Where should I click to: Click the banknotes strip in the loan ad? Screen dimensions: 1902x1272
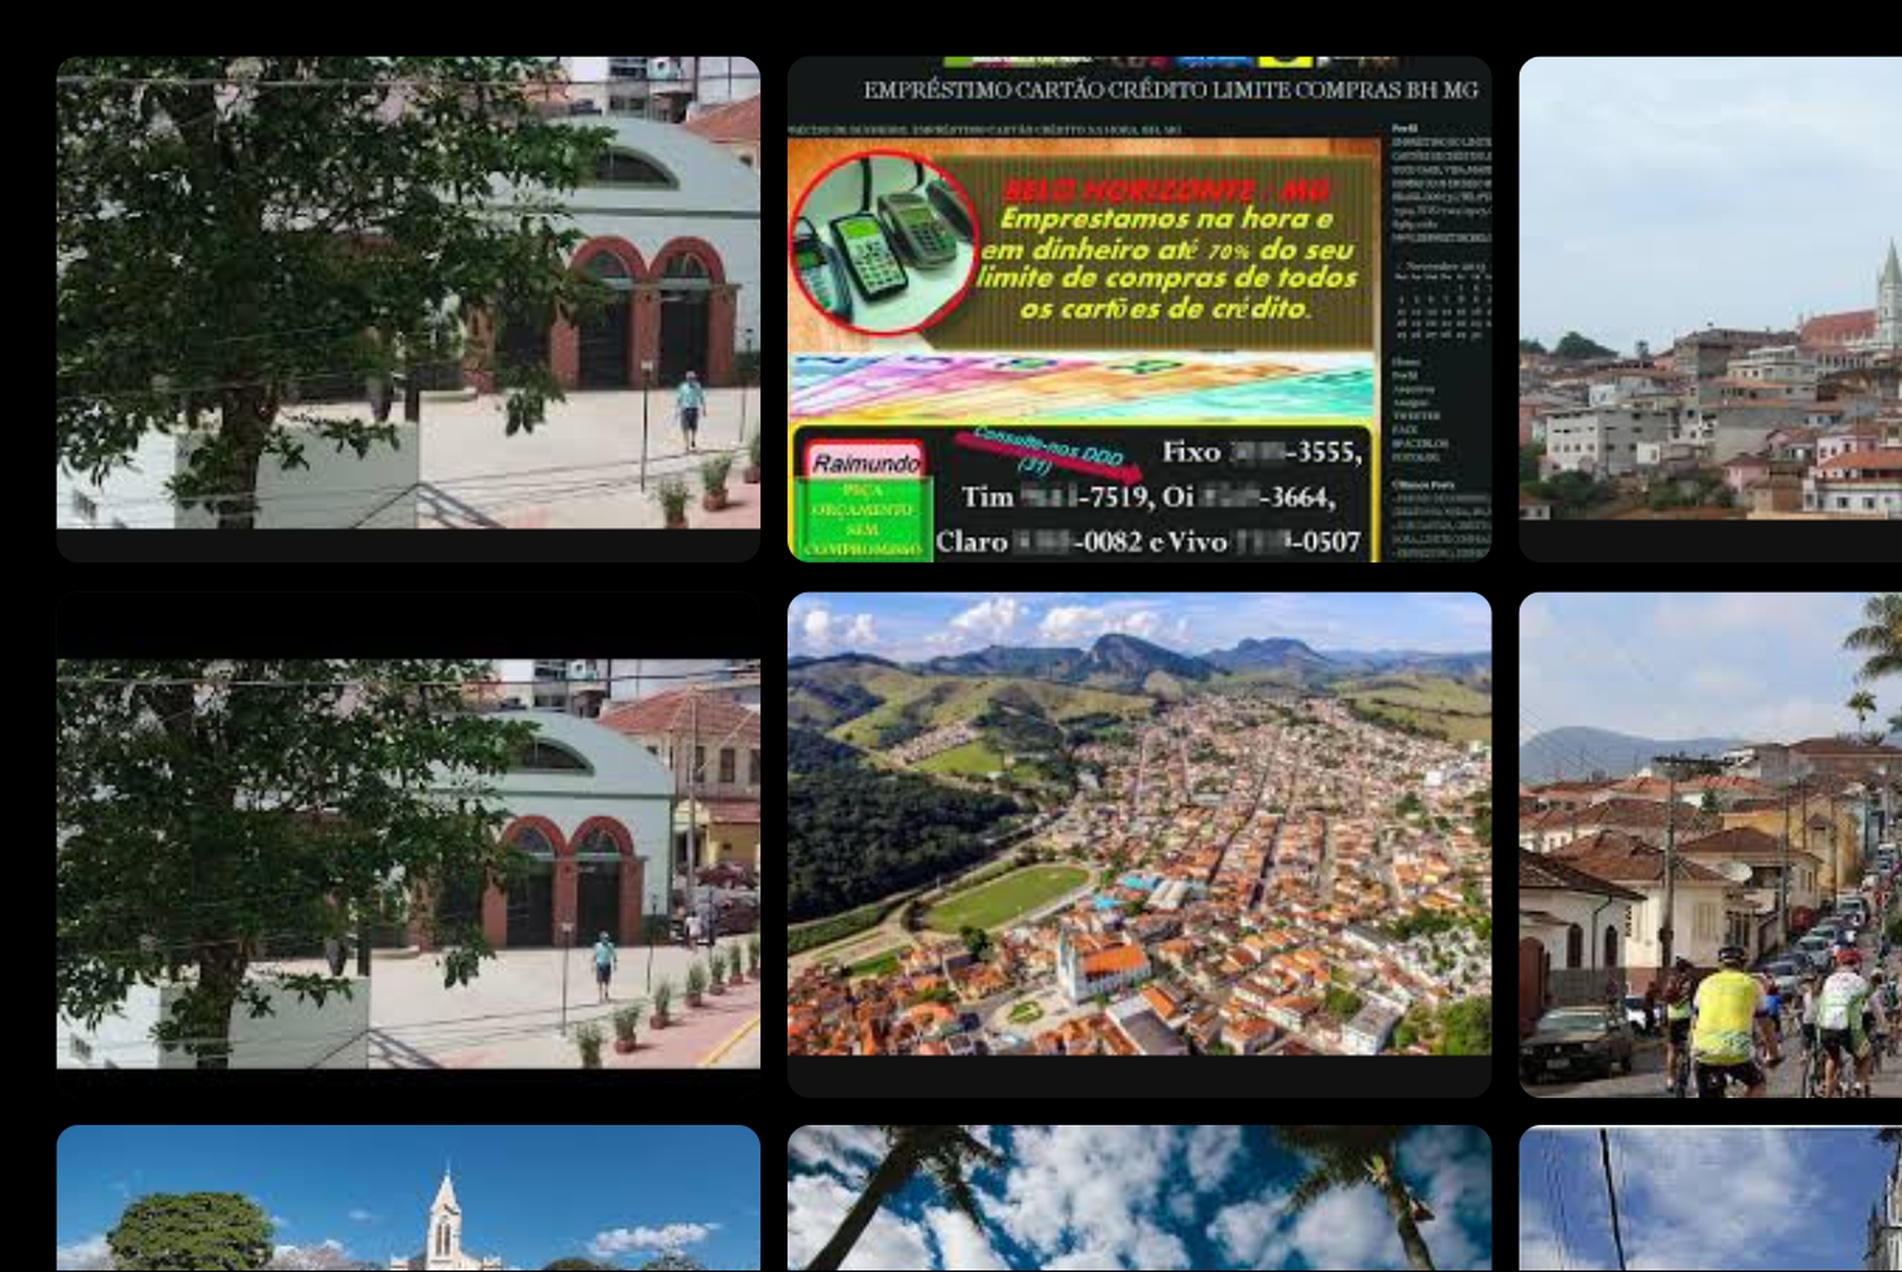pyautogui.click(x=1080, y=387)
